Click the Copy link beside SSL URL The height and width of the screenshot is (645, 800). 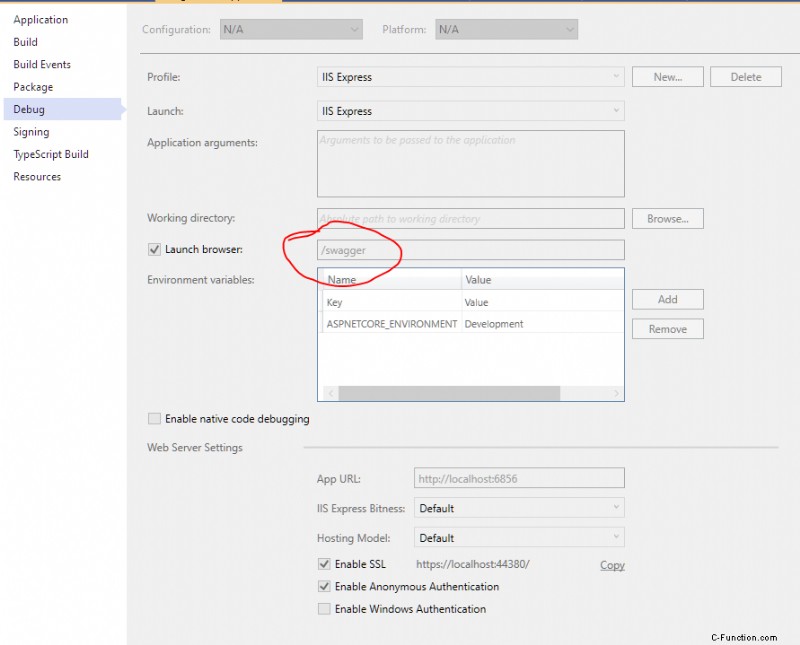(x=612, y=565)
